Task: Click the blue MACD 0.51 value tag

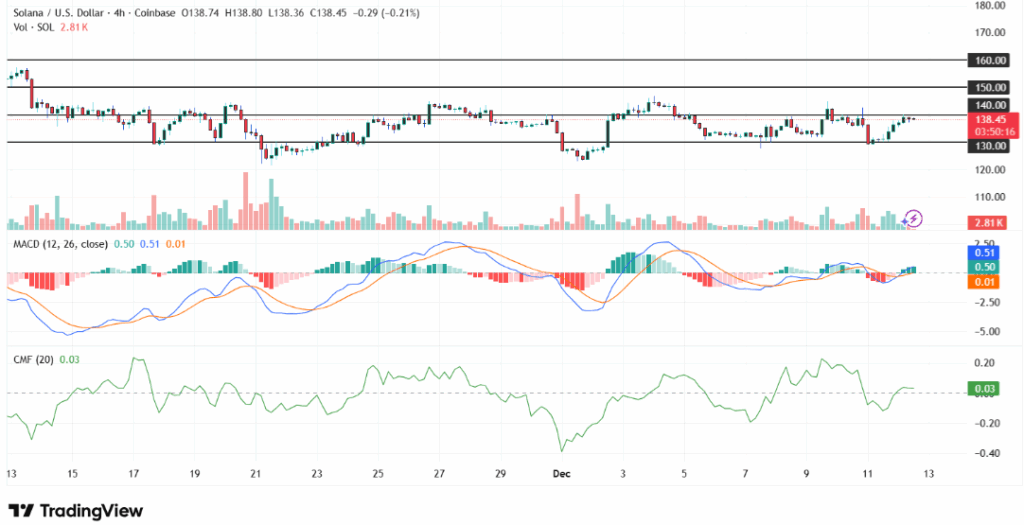Action: point(986,253)
